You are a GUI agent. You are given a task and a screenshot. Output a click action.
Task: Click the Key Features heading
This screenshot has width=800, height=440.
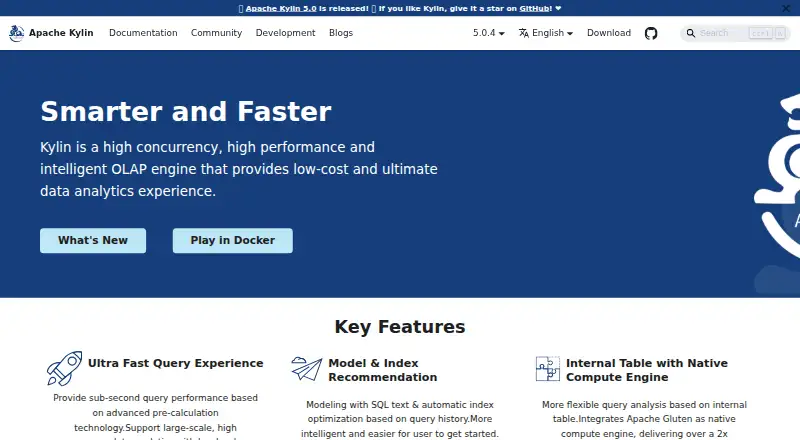(400, 327)
